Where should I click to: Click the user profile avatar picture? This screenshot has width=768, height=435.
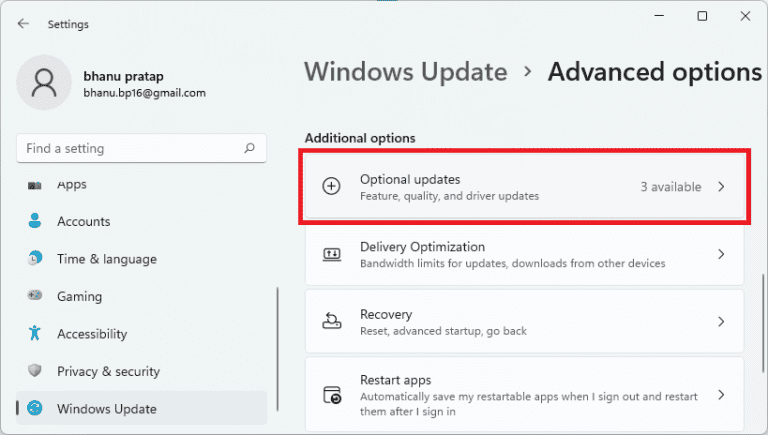[44, 83]
